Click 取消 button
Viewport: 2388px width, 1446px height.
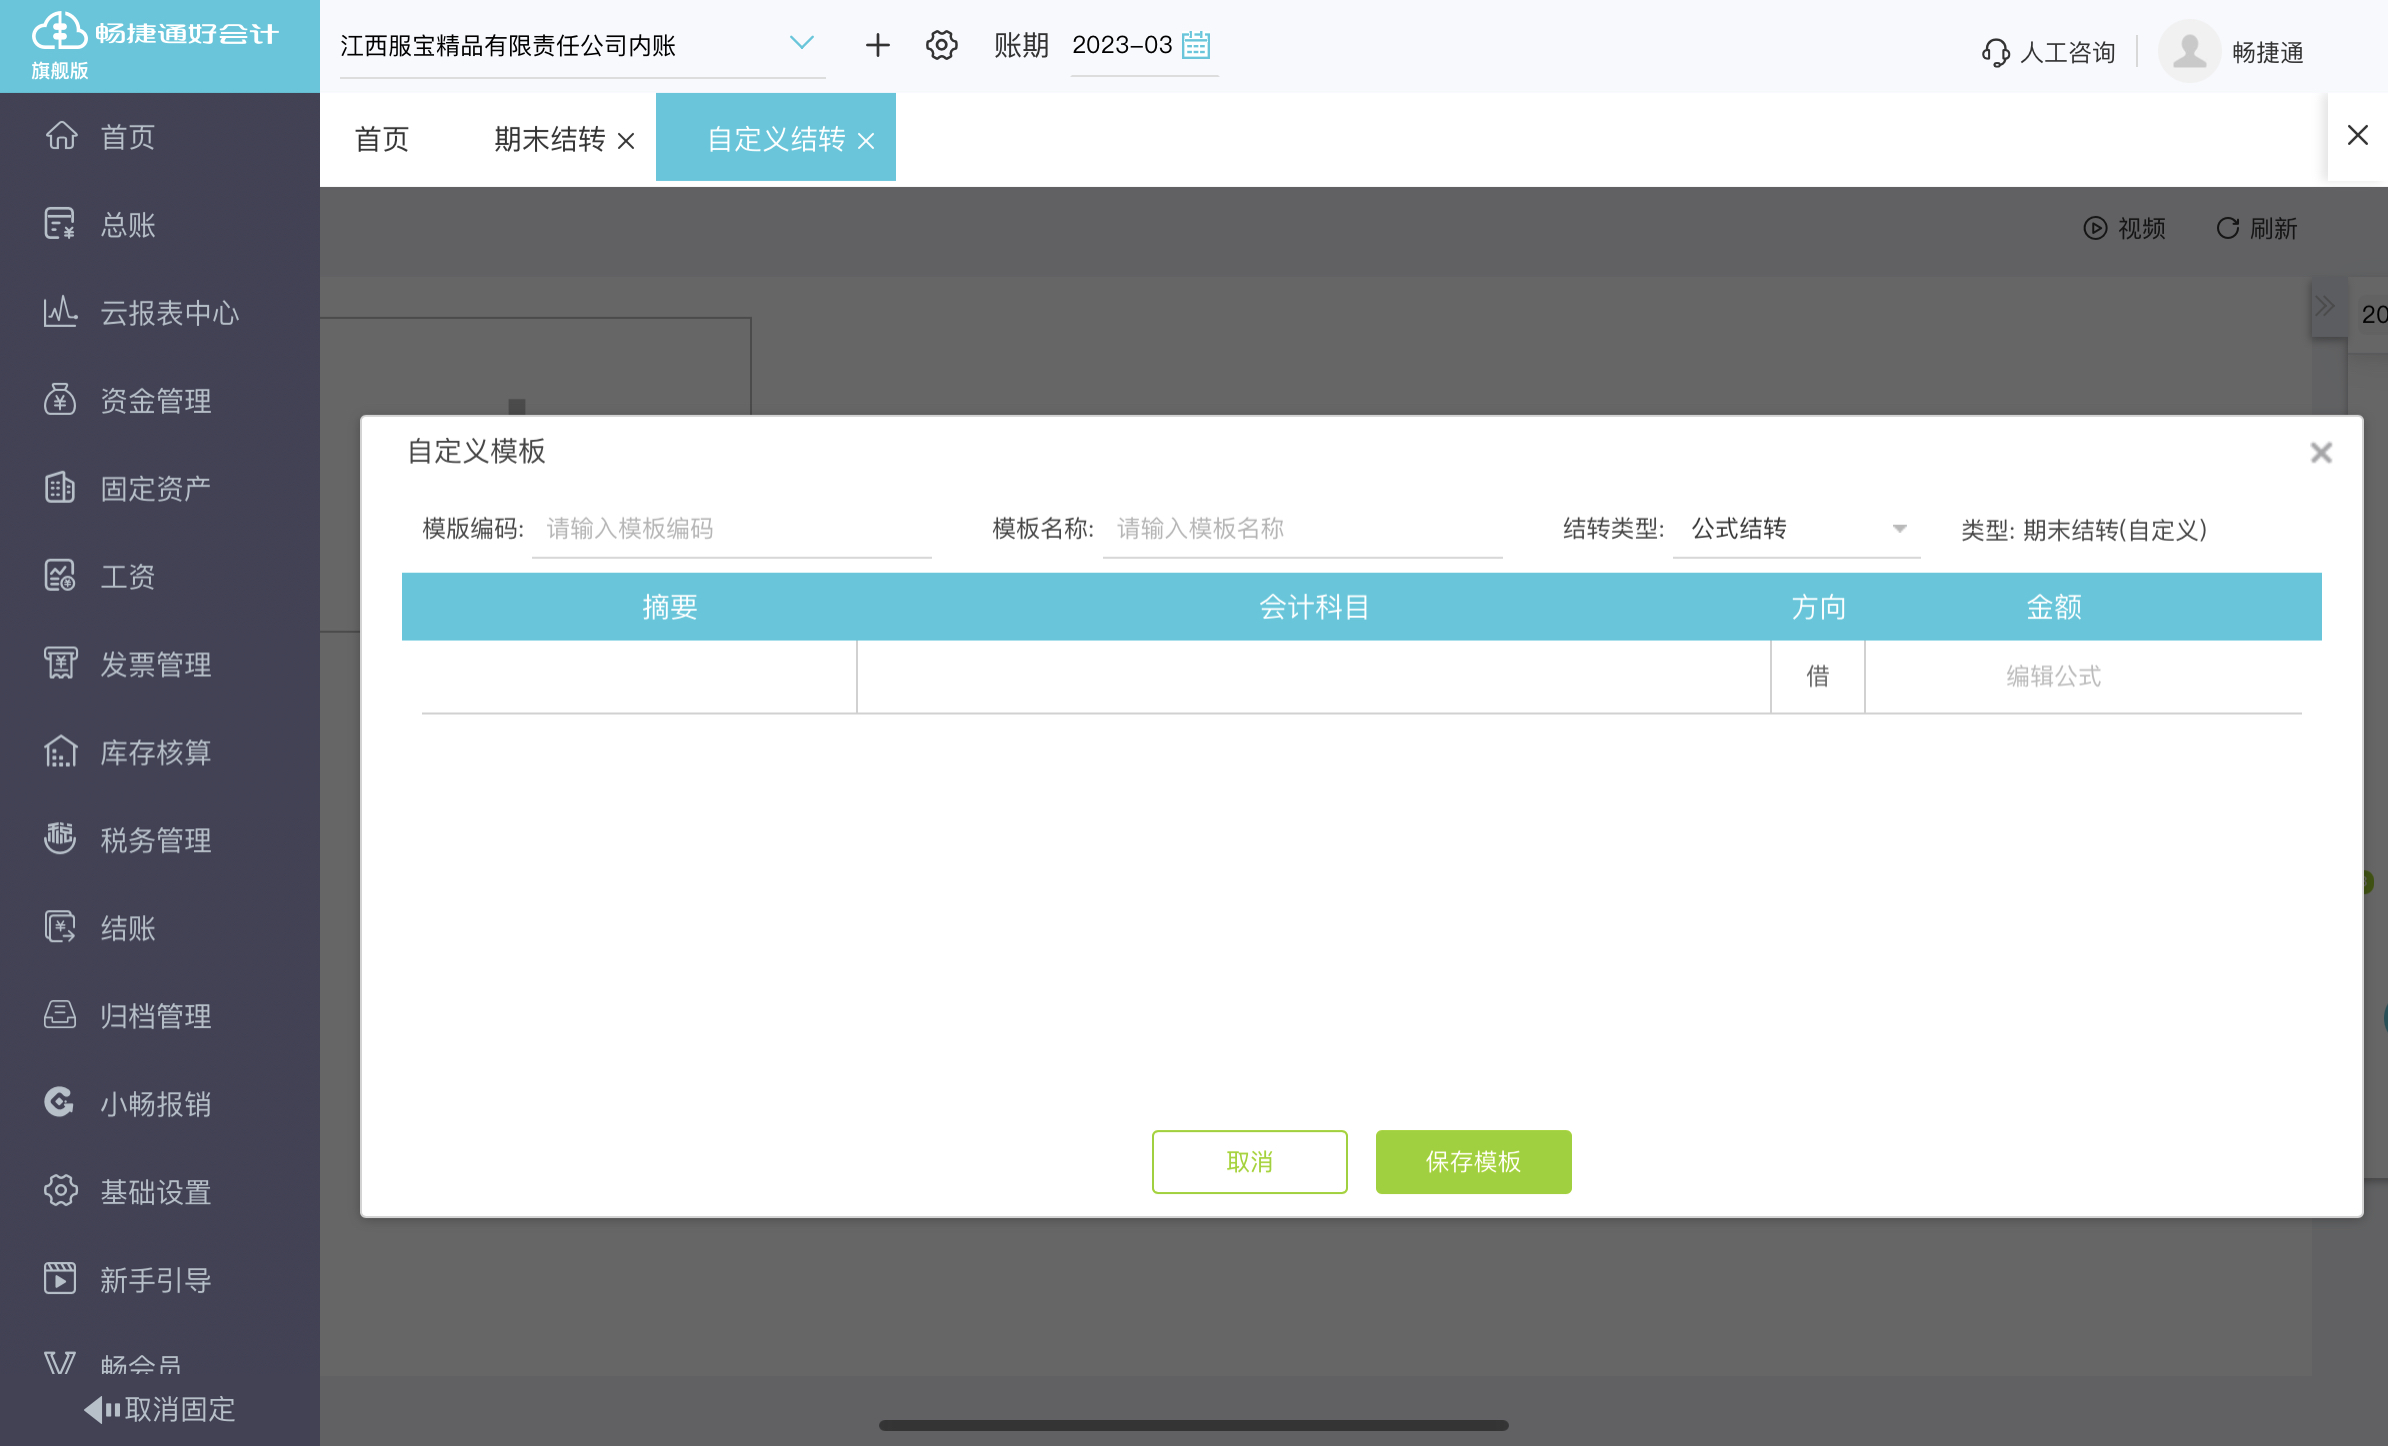[1250, 1161]
